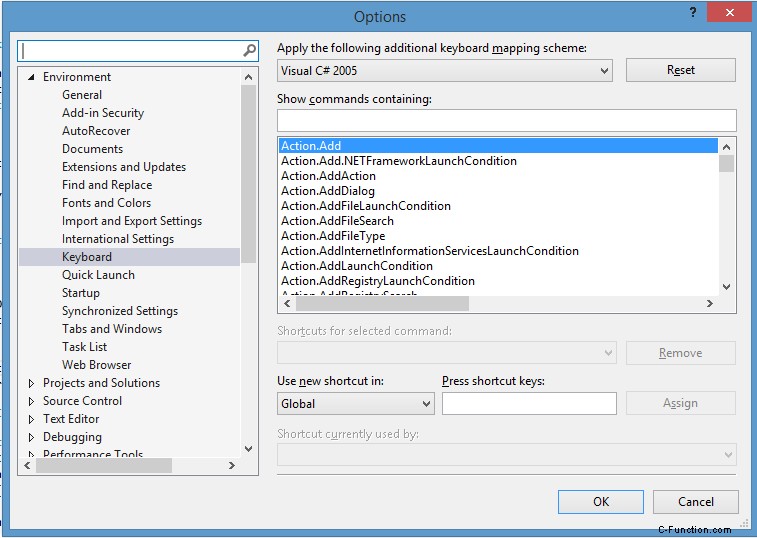Click the Show commands containing field
The height and width of the screenshot is (538, 757).
506,121
